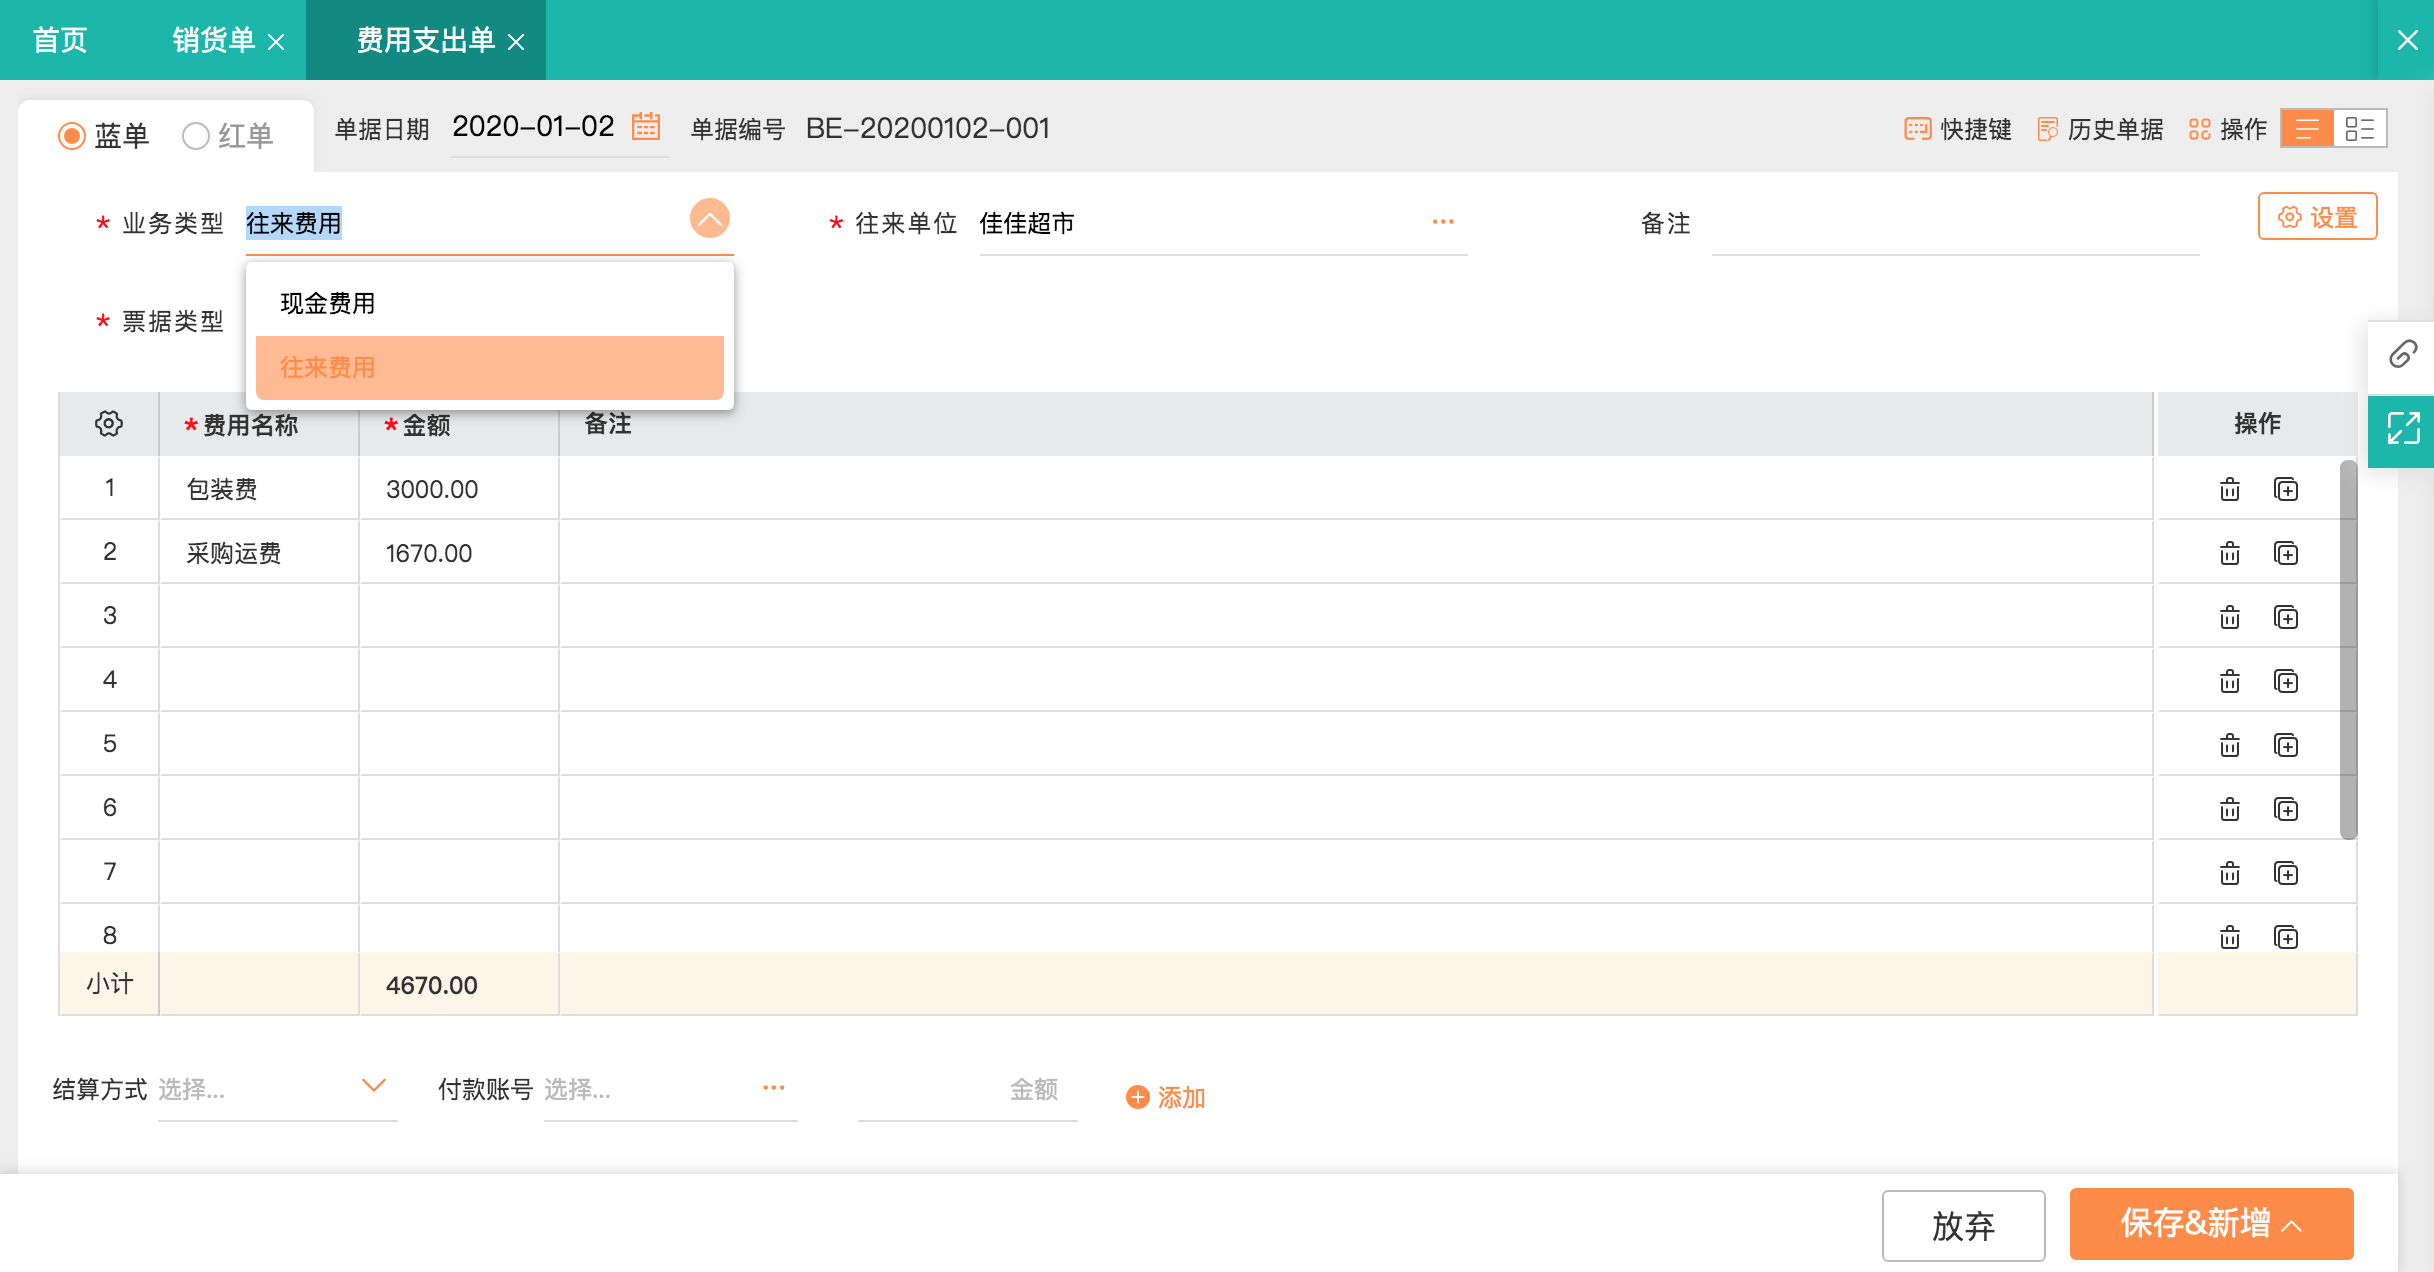Click the calendar icon next to date
The width and height of the screenshot is (2434, 1272).
646,129
